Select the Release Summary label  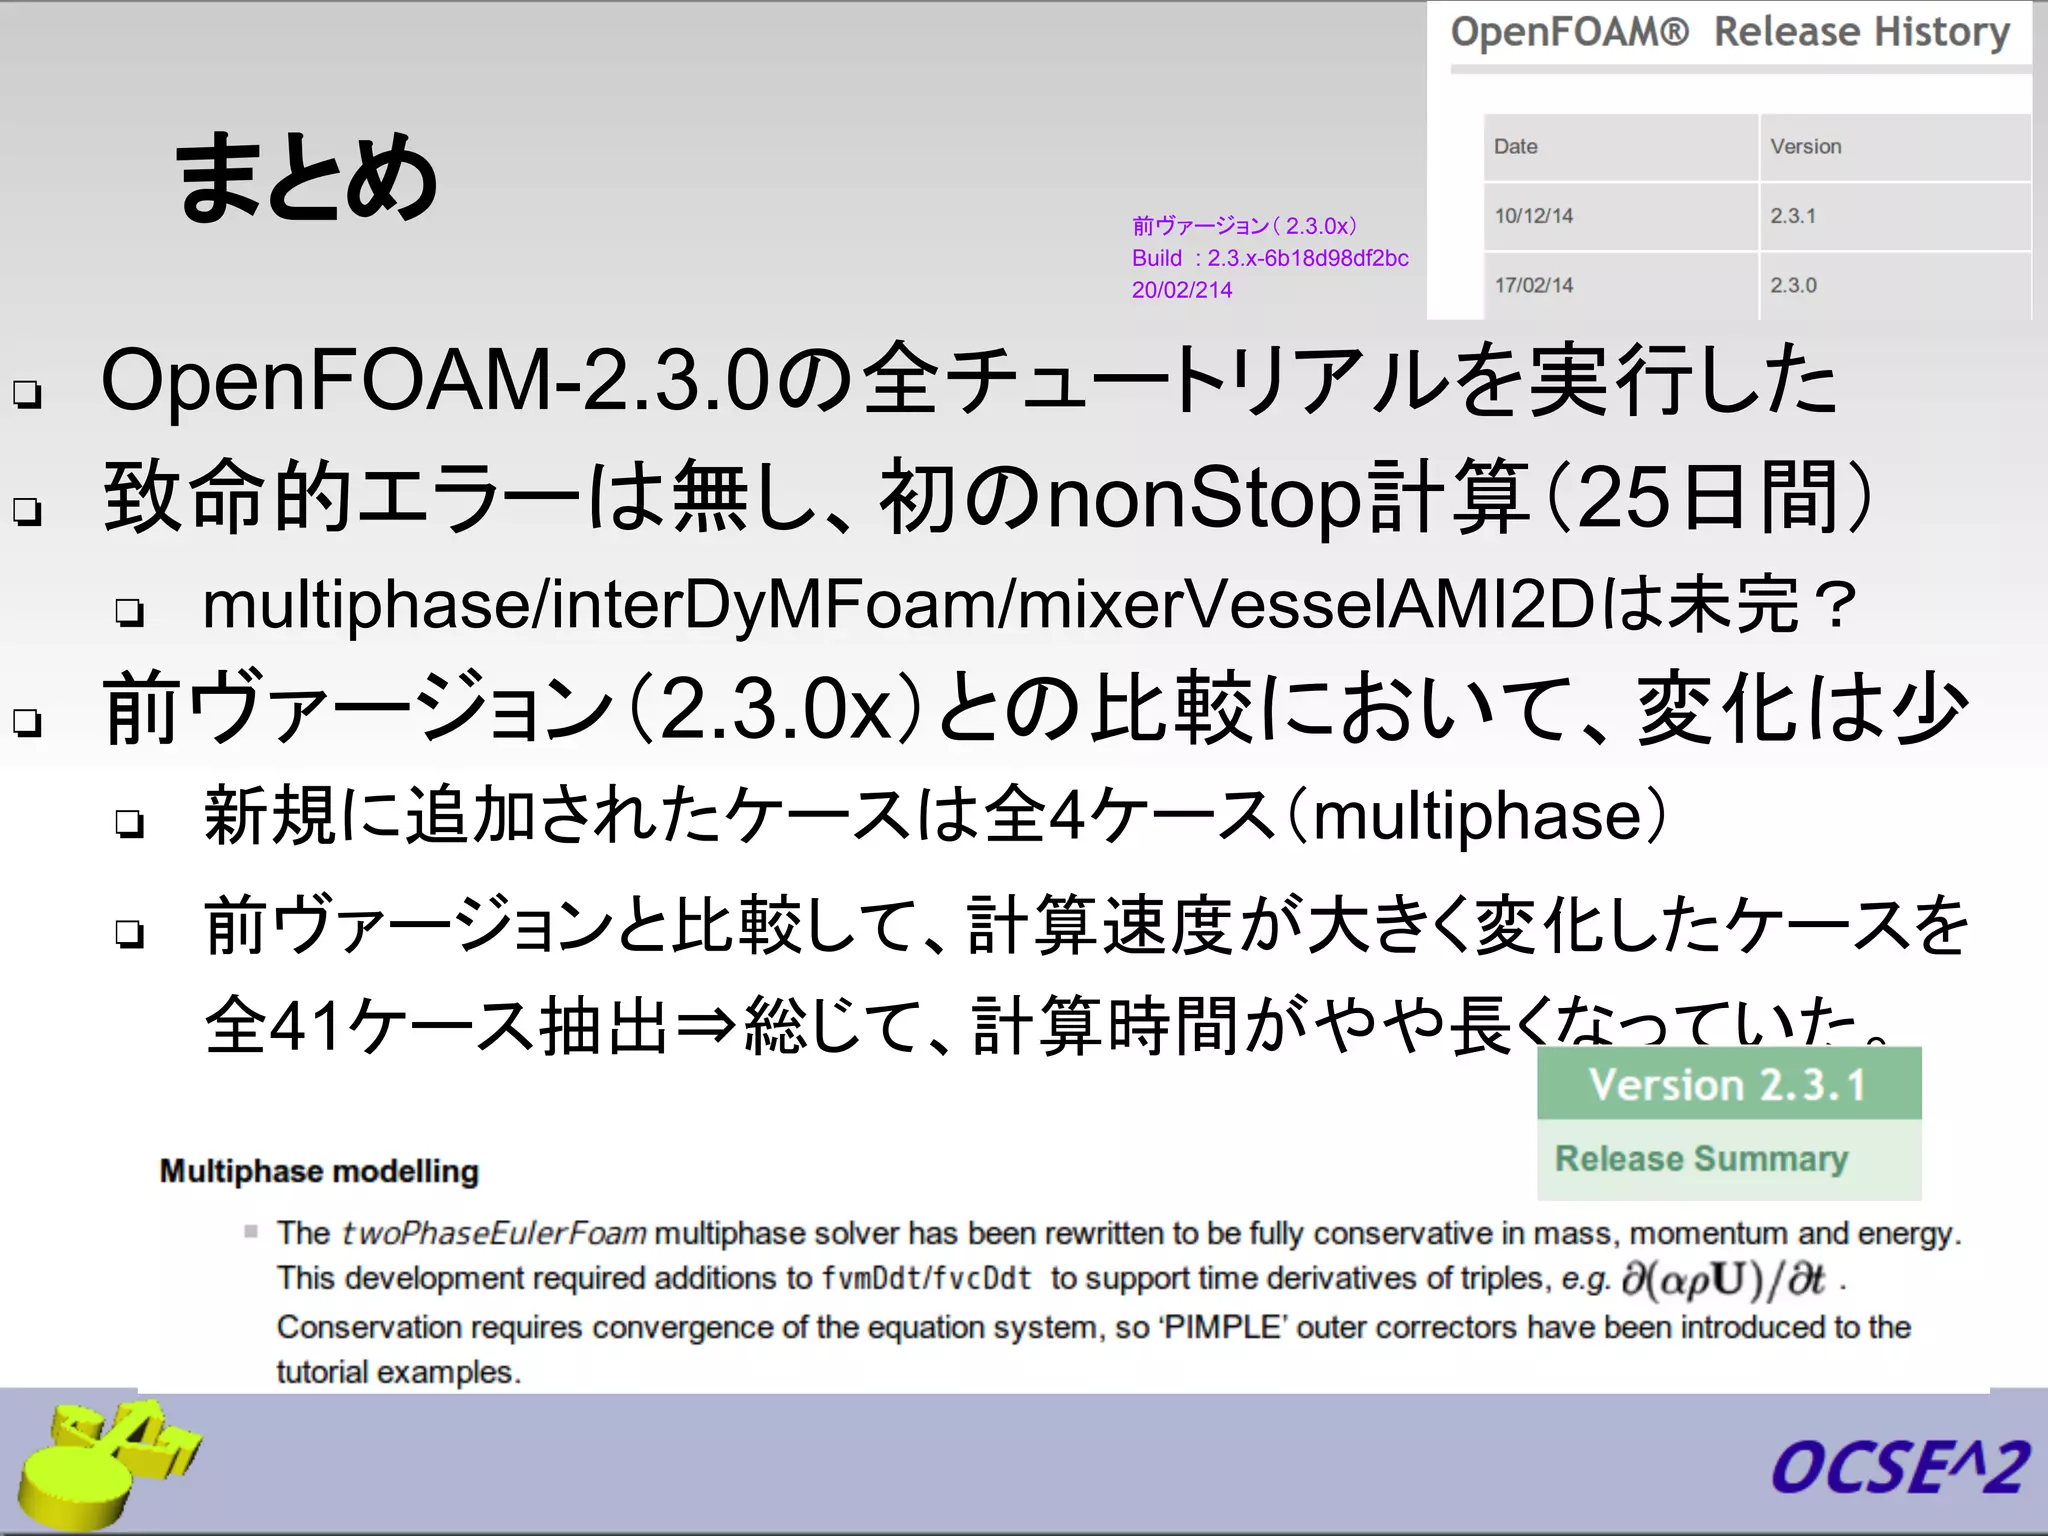(x=1700, y=1158)
